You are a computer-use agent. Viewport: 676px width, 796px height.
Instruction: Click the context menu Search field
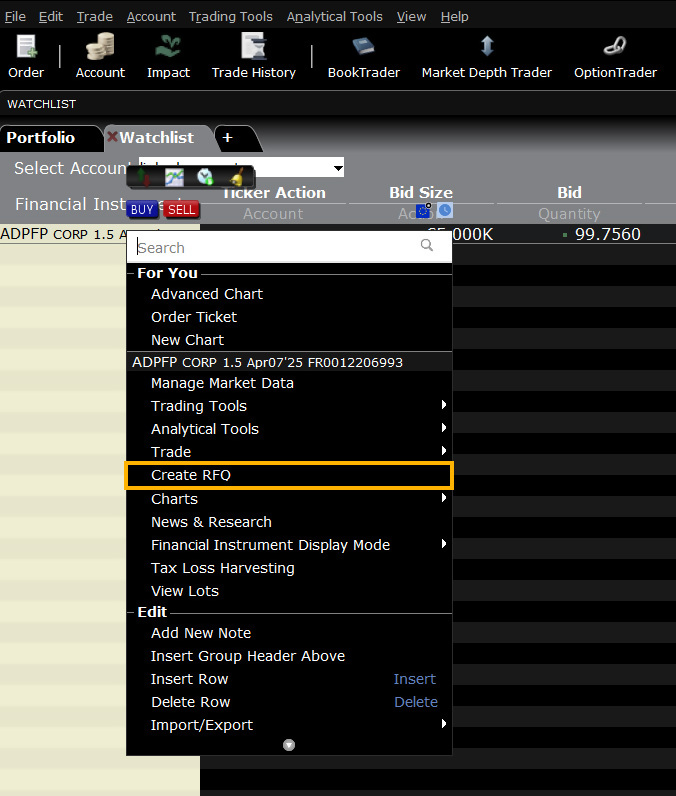click(x=278, y=247)
